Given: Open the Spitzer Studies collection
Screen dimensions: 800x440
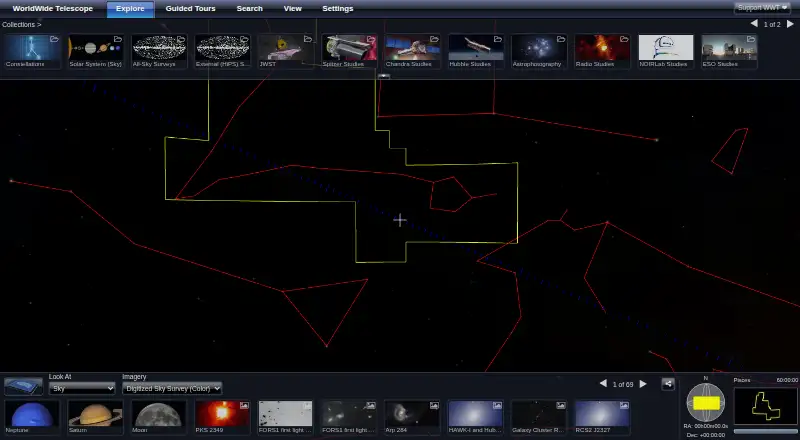Looking at the screenshot, I should click(349, 51).
